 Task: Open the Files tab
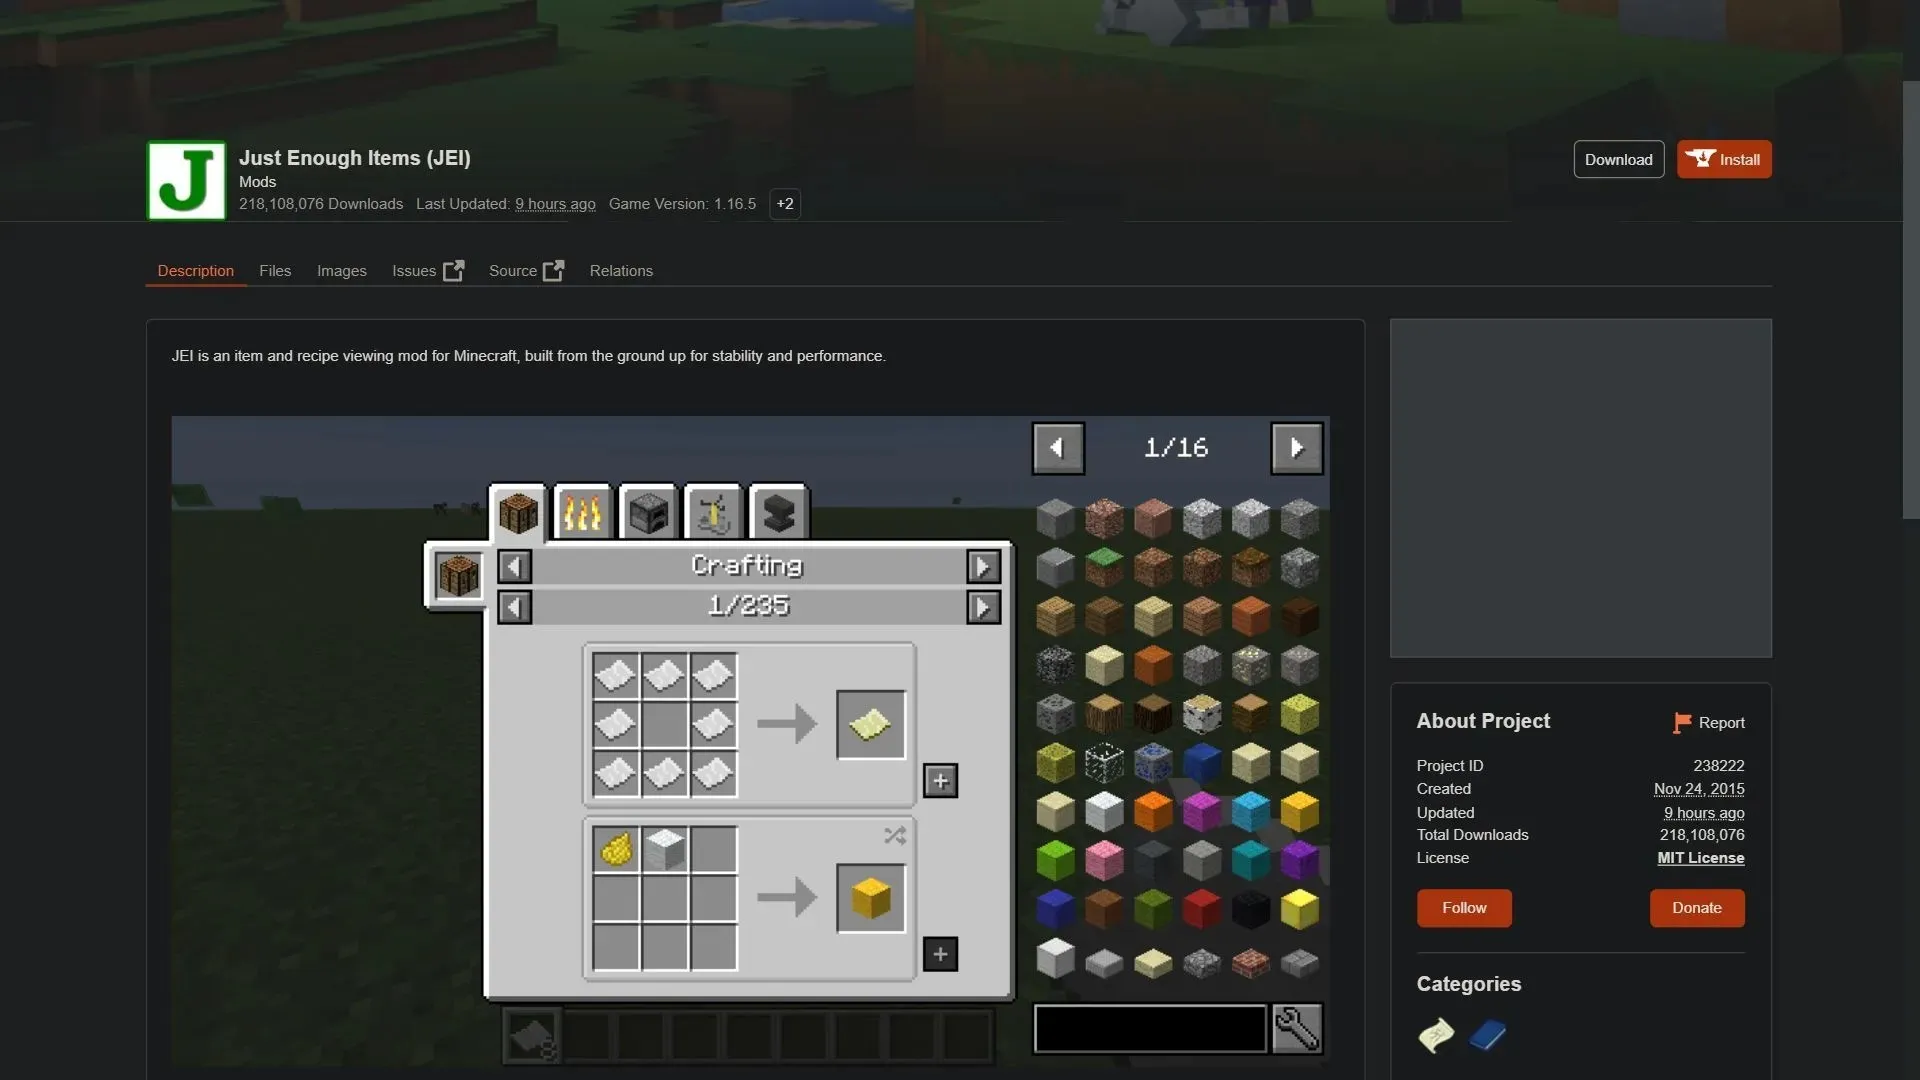[274, 270]
